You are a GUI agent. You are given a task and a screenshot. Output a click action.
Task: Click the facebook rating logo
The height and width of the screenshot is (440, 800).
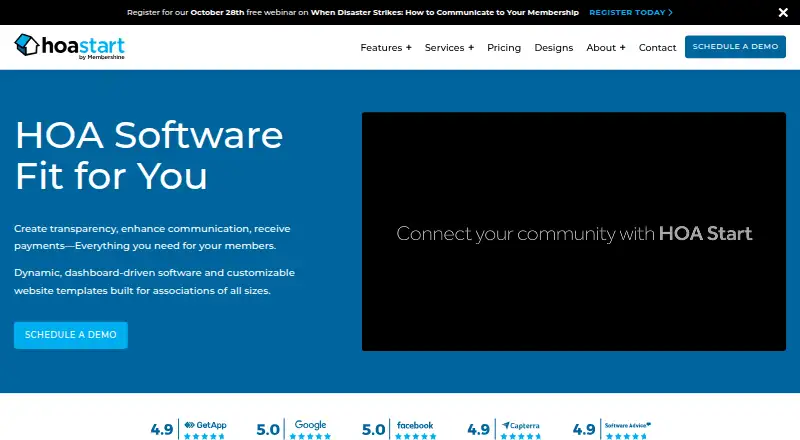coord(415,425)
